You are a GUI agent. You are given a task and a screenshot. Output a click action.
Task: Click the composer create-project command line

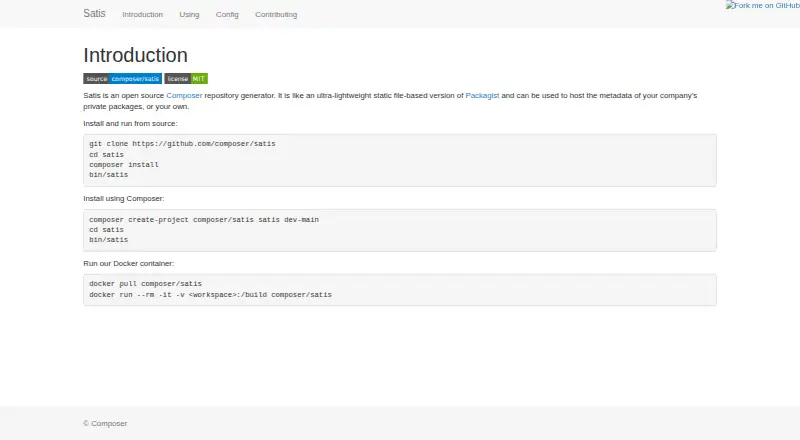pos(204,219)
